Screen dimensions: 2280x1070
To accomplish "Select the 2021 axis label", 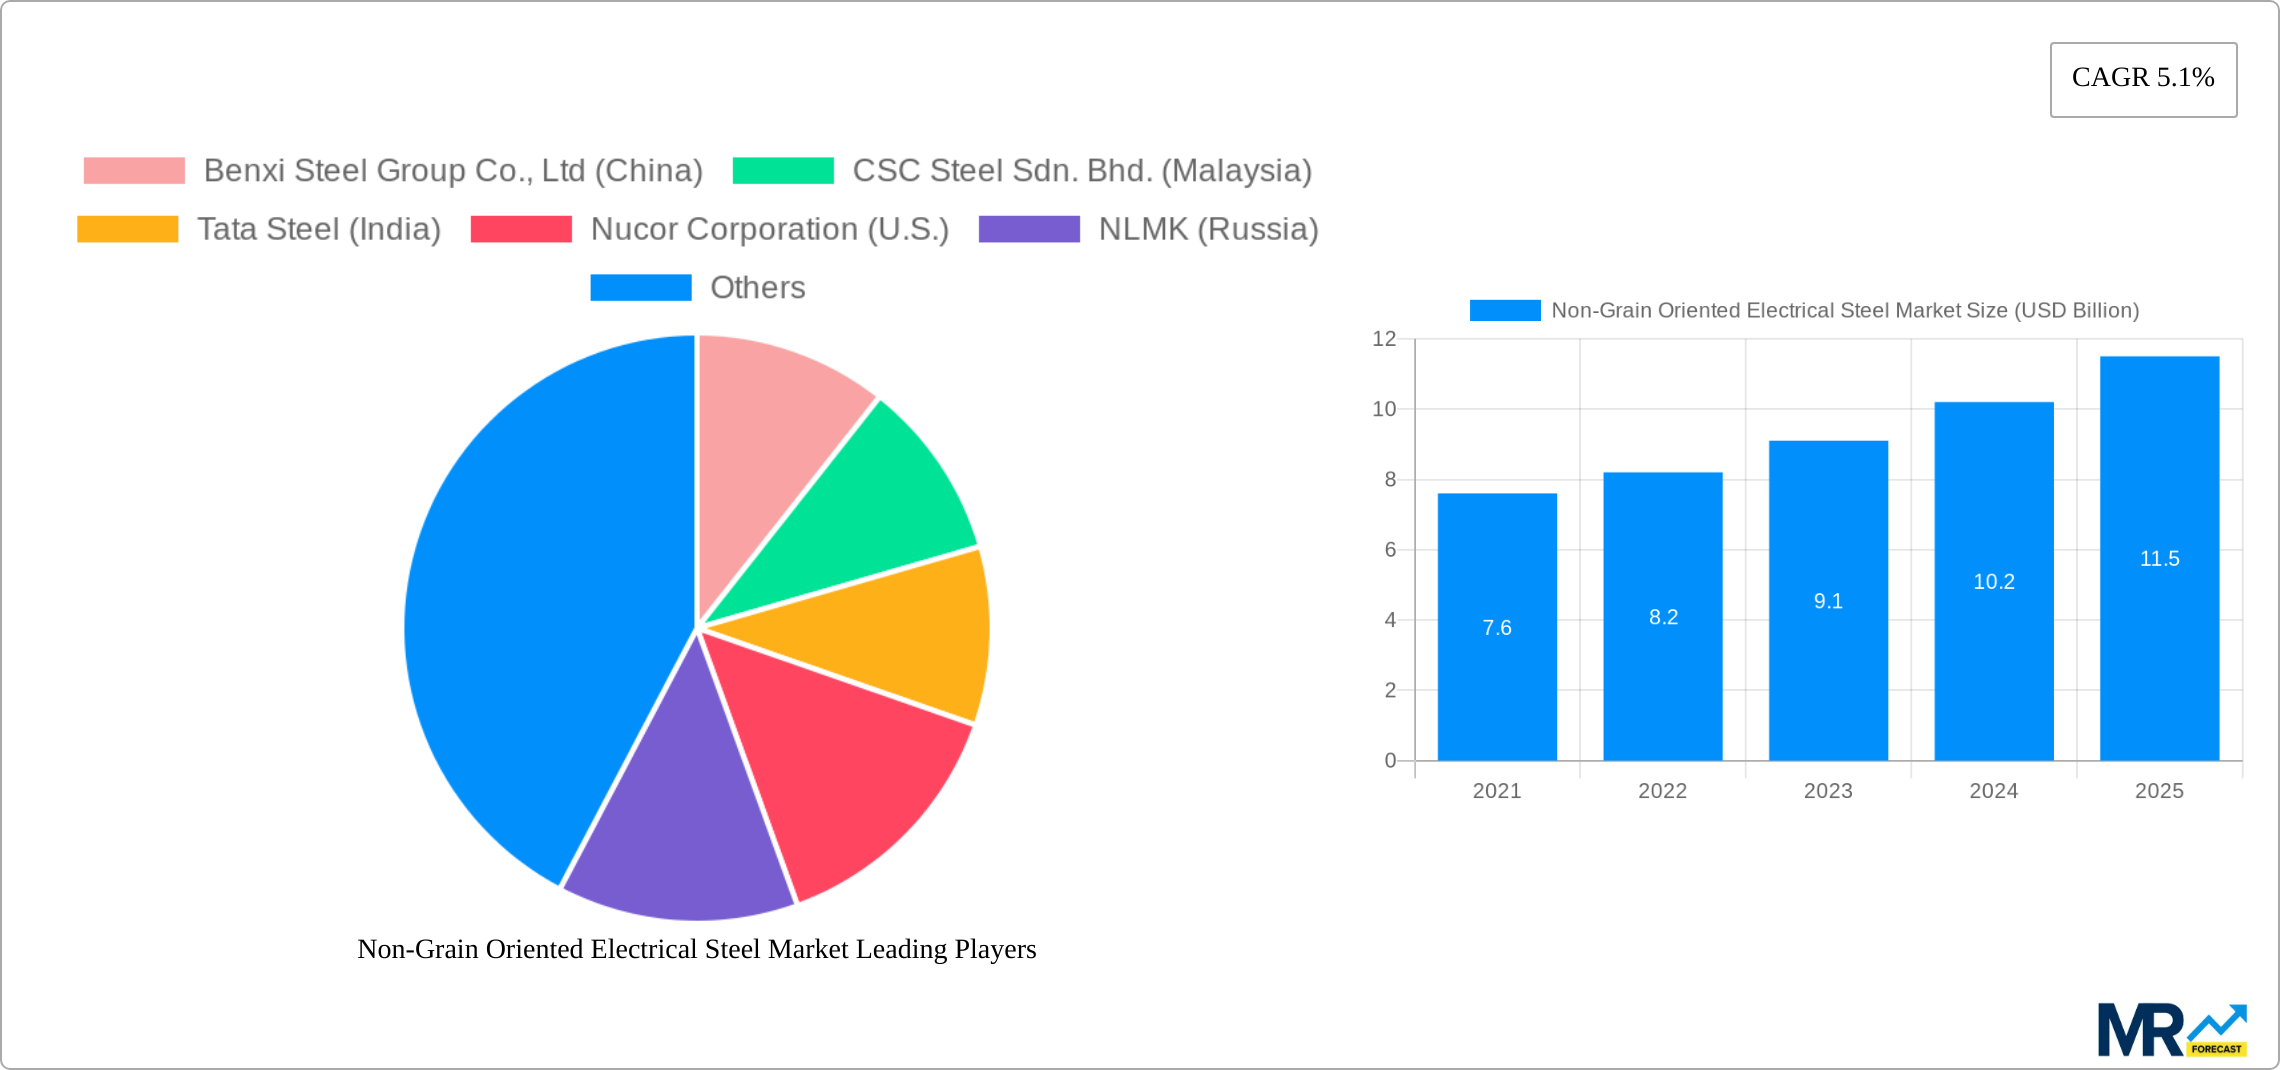I will pyautogui.click(x=1496, y=790).
